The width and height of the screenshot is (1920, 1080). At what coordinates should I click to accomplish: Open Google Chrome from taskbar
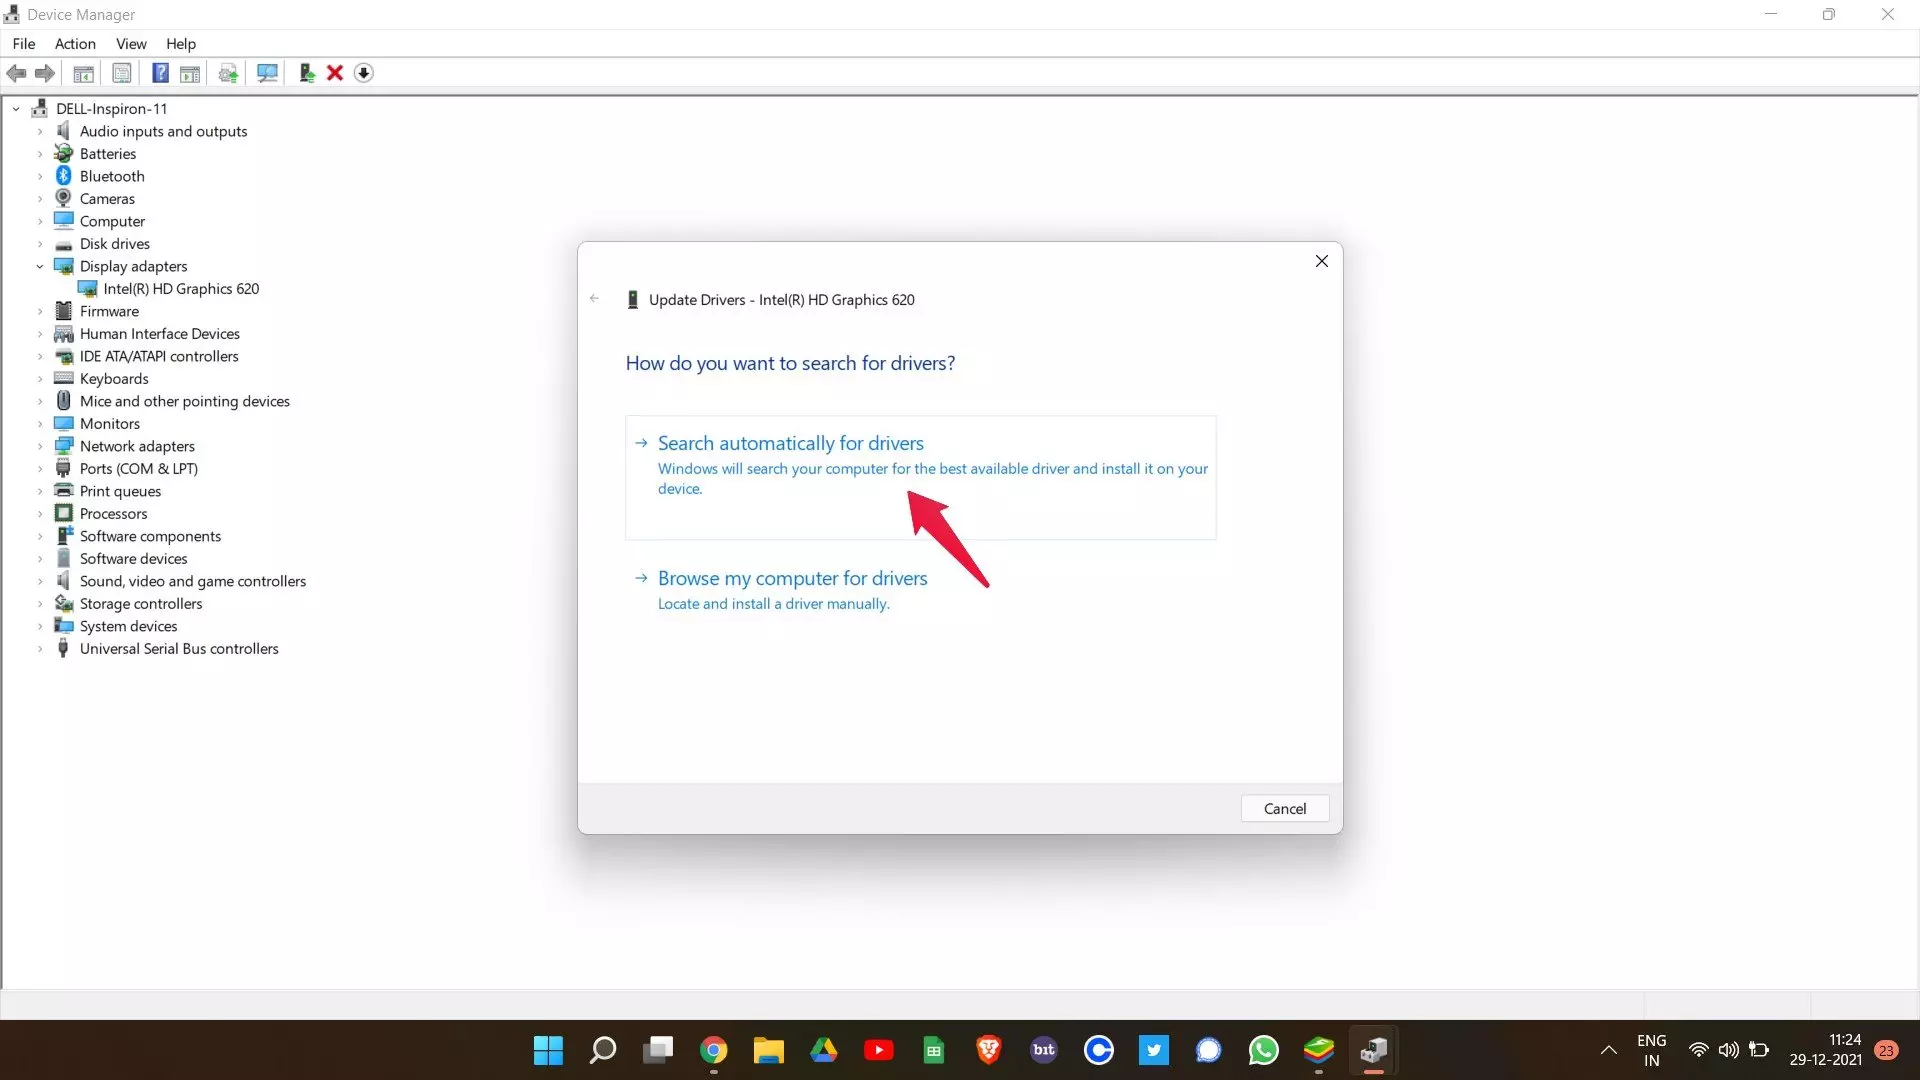click(712, 1050)
